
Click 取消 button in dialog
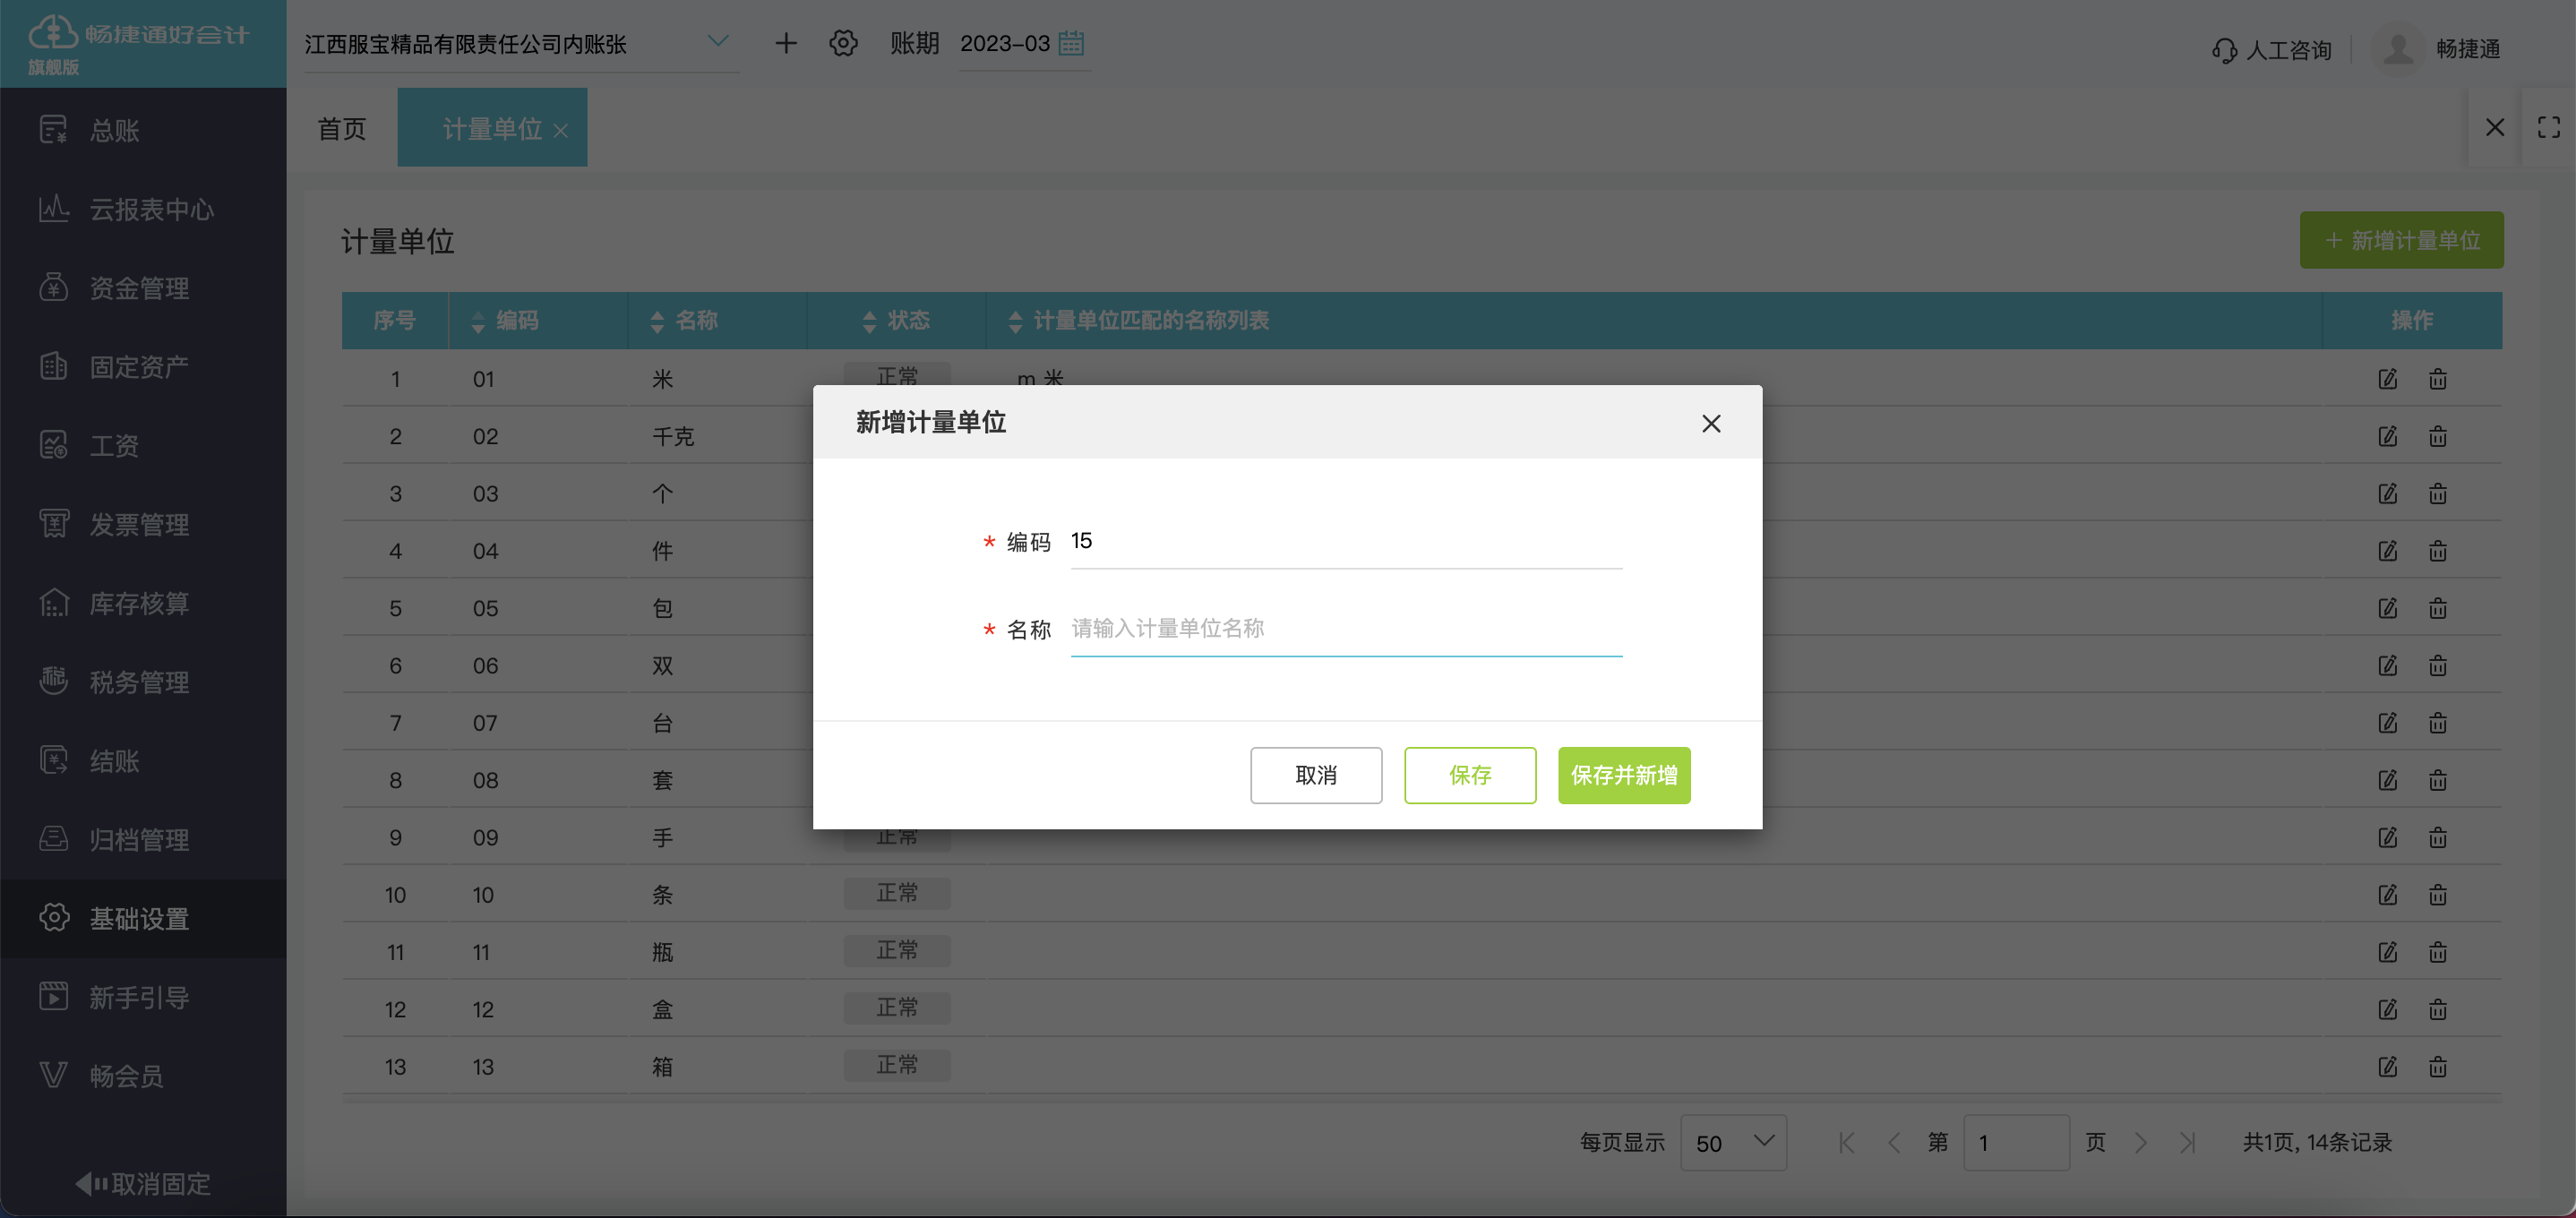tap(1316, 776)
